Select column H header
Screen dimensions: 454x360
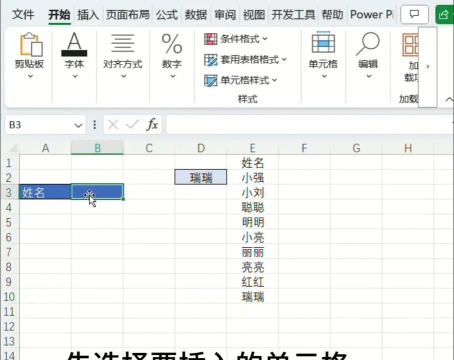coord(408,148)
